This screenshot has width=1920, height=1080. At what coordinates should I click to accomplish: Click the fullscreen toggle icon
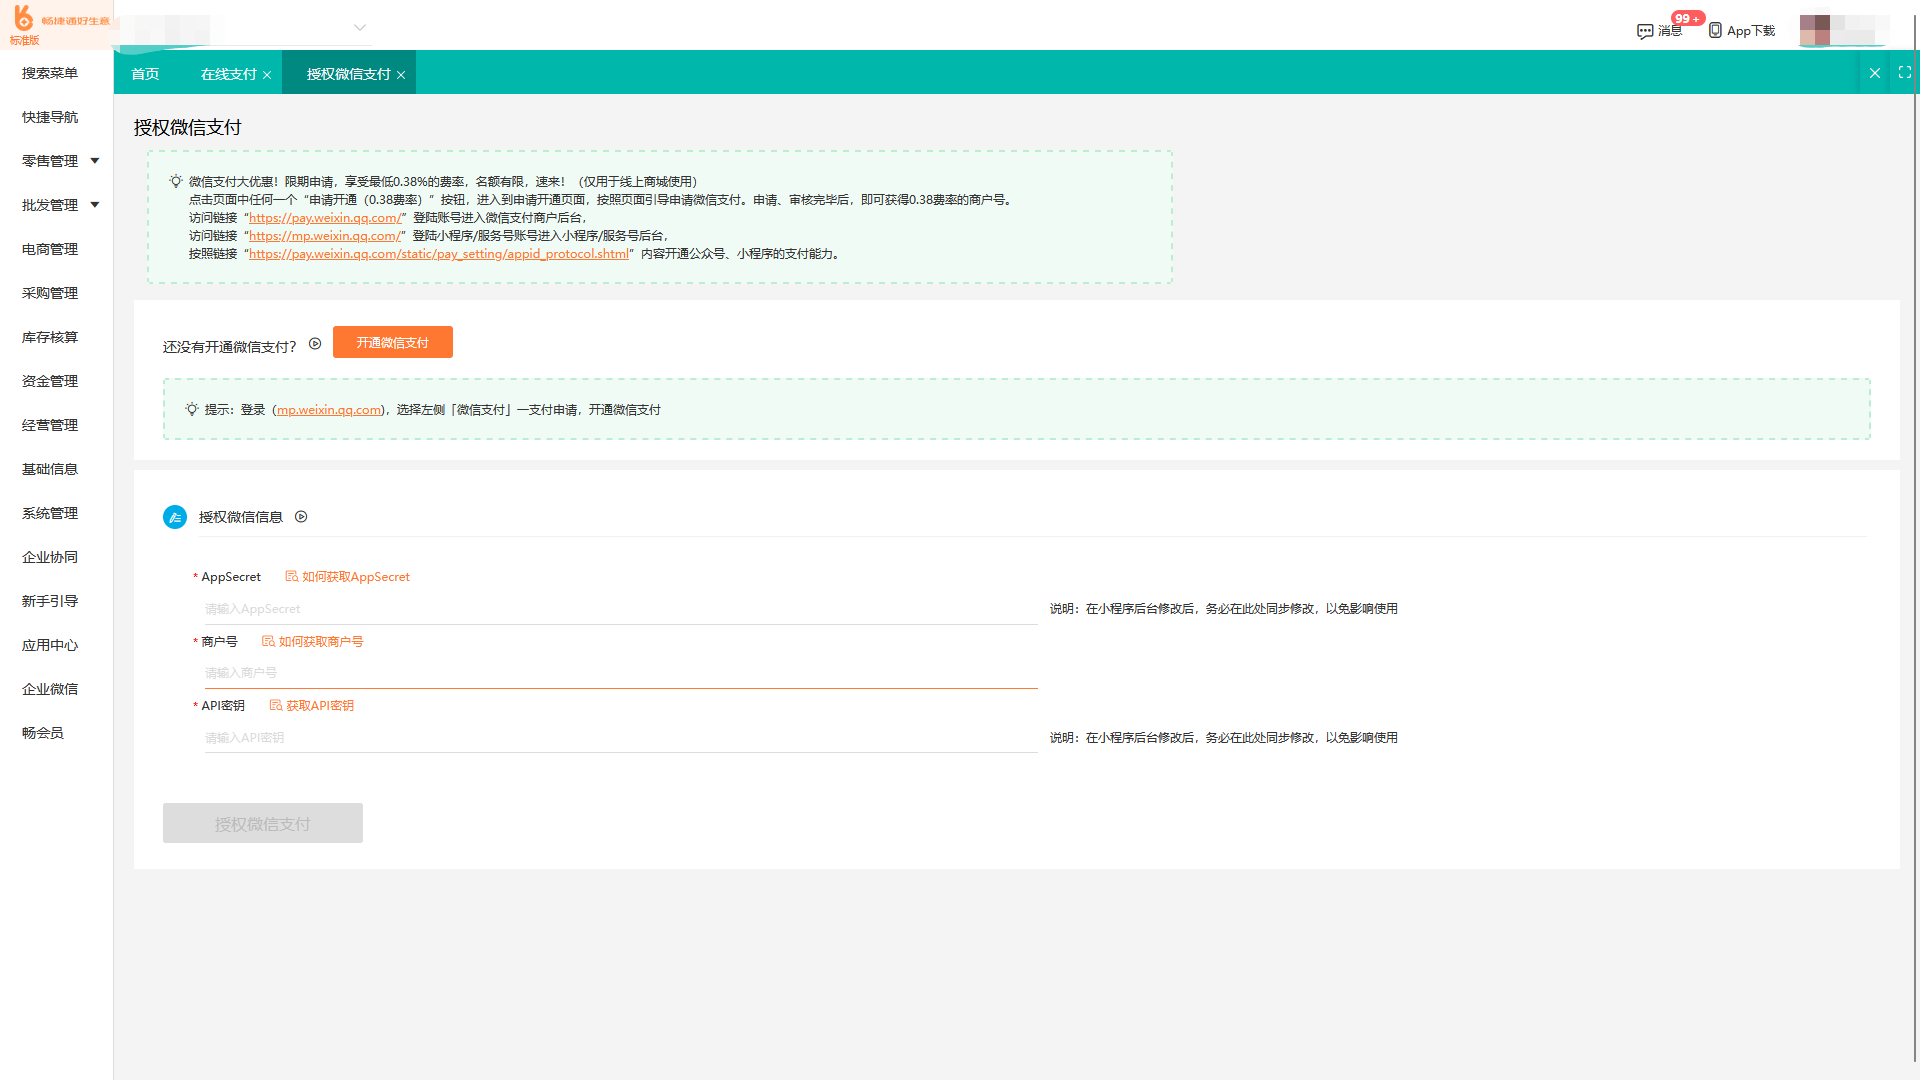[x=1904, y=73]
